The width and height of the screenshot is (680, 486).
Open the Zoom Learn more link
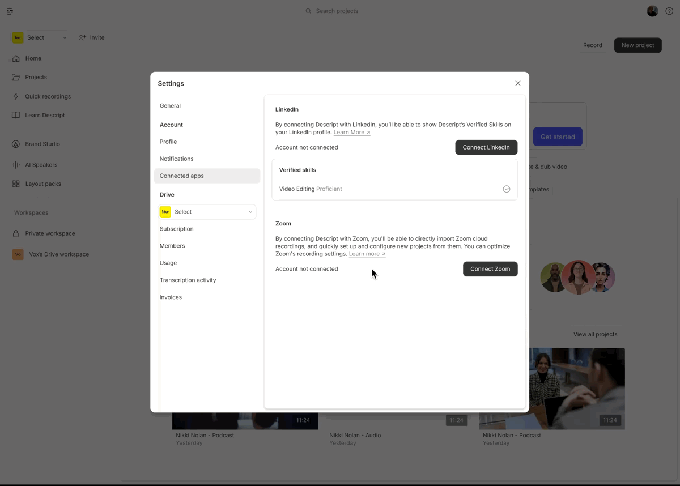point(366,254)
